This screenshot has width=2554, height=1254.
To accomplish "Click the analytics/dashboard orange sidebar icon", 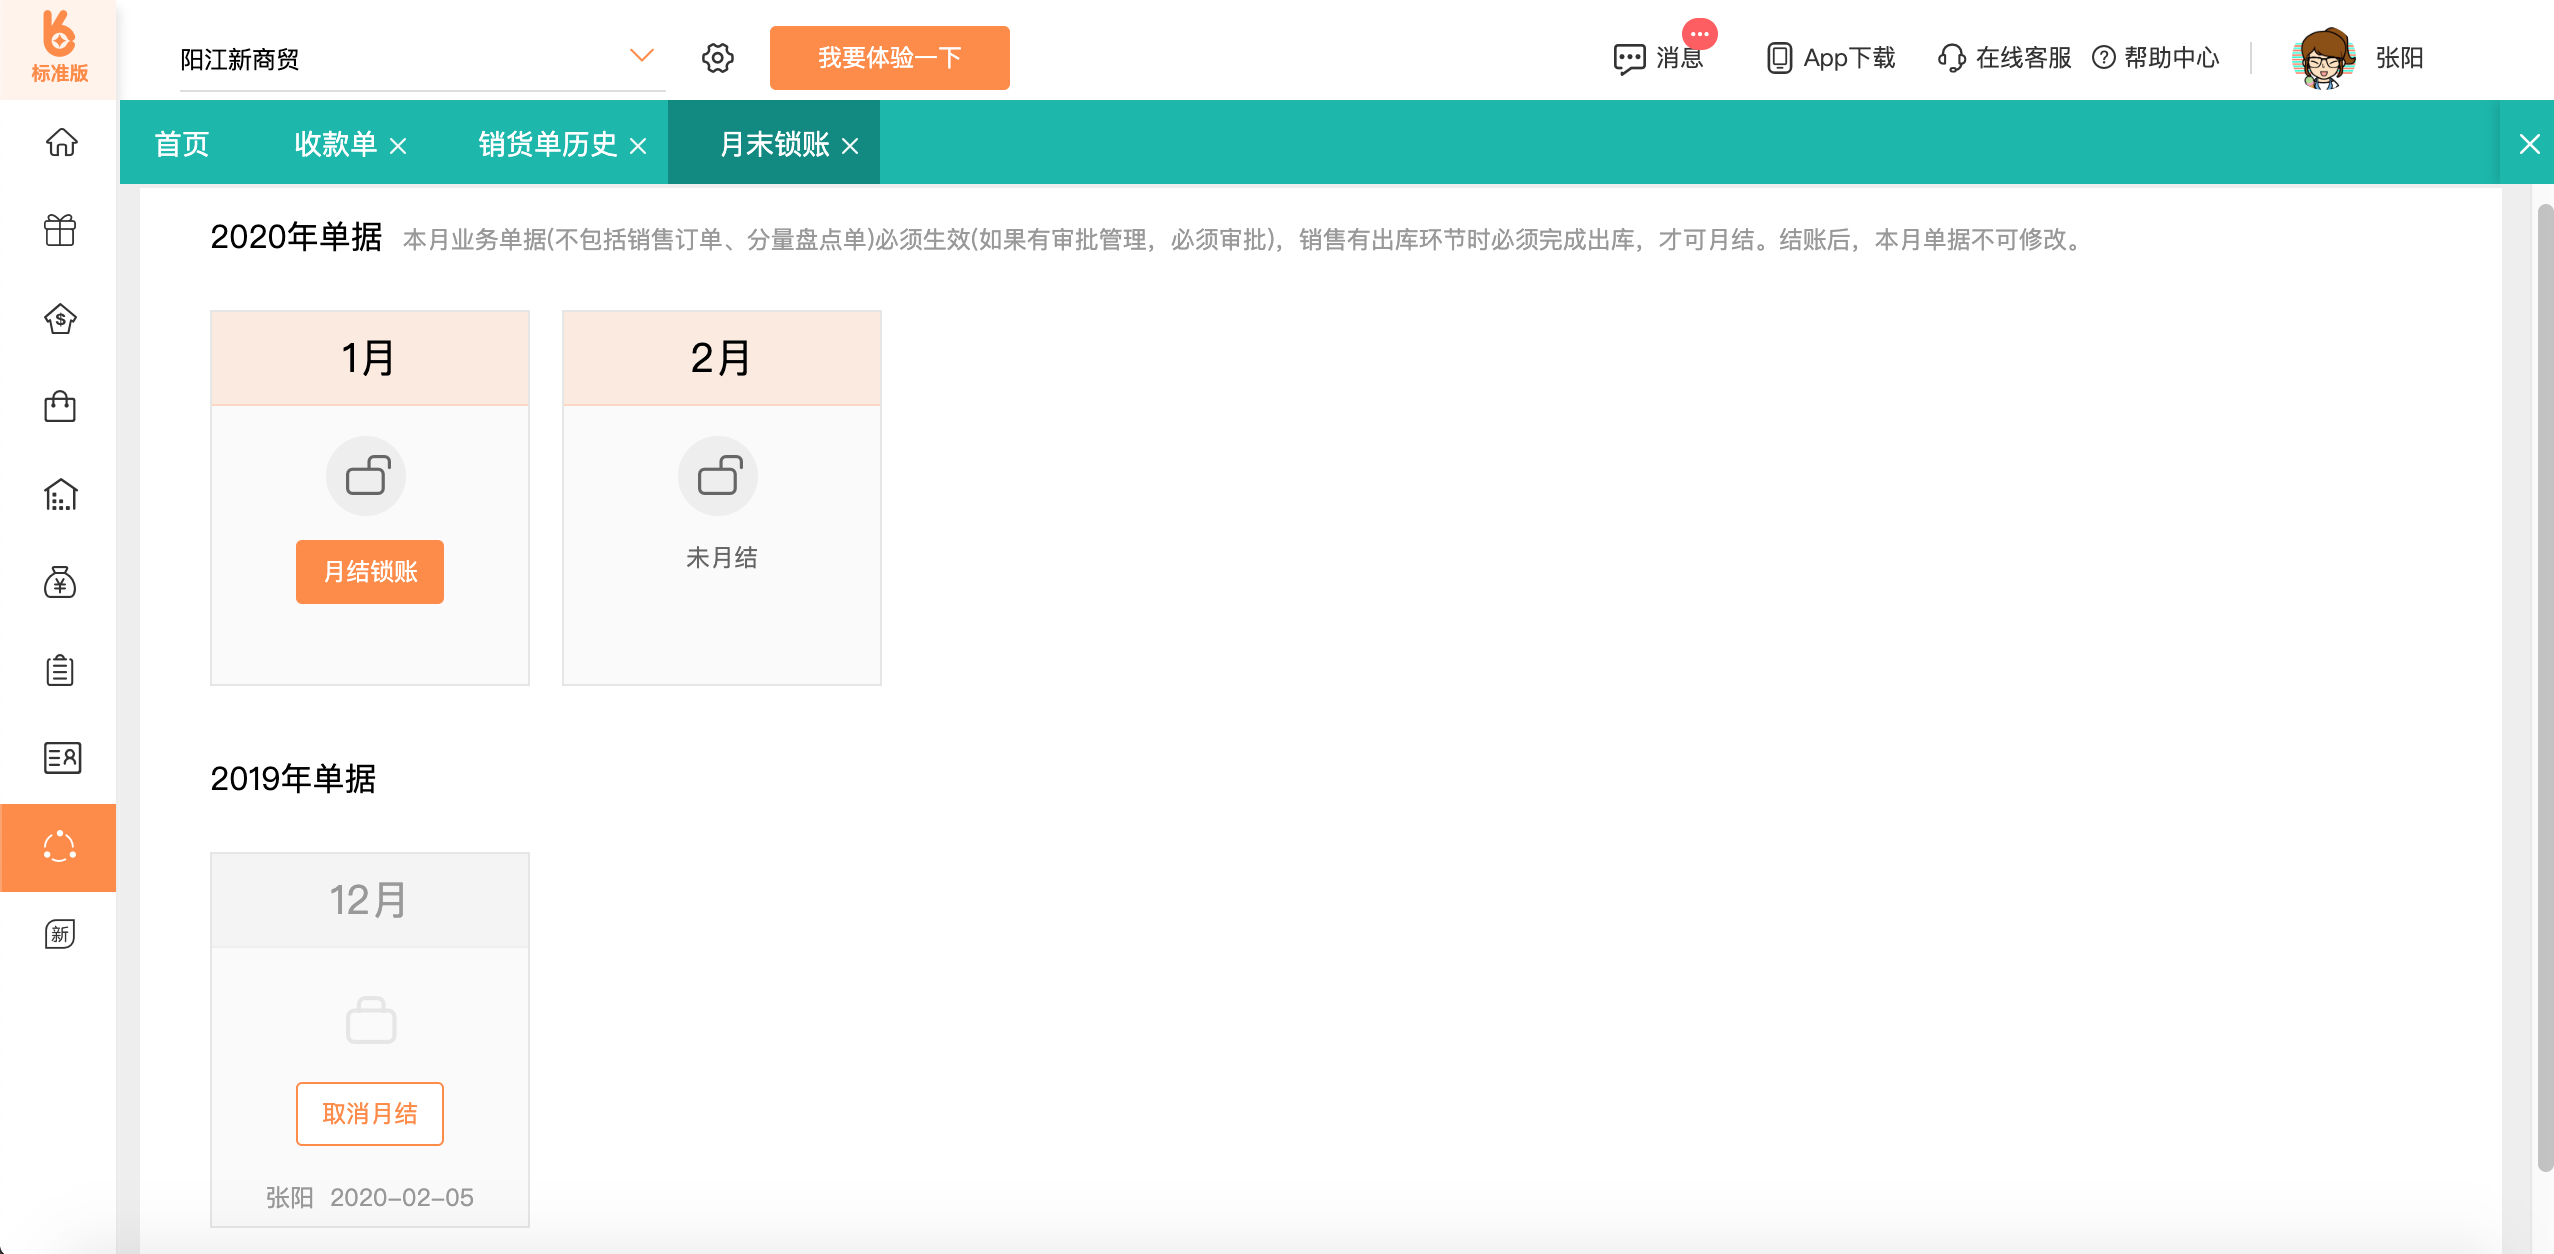I will tap(60, 847).
